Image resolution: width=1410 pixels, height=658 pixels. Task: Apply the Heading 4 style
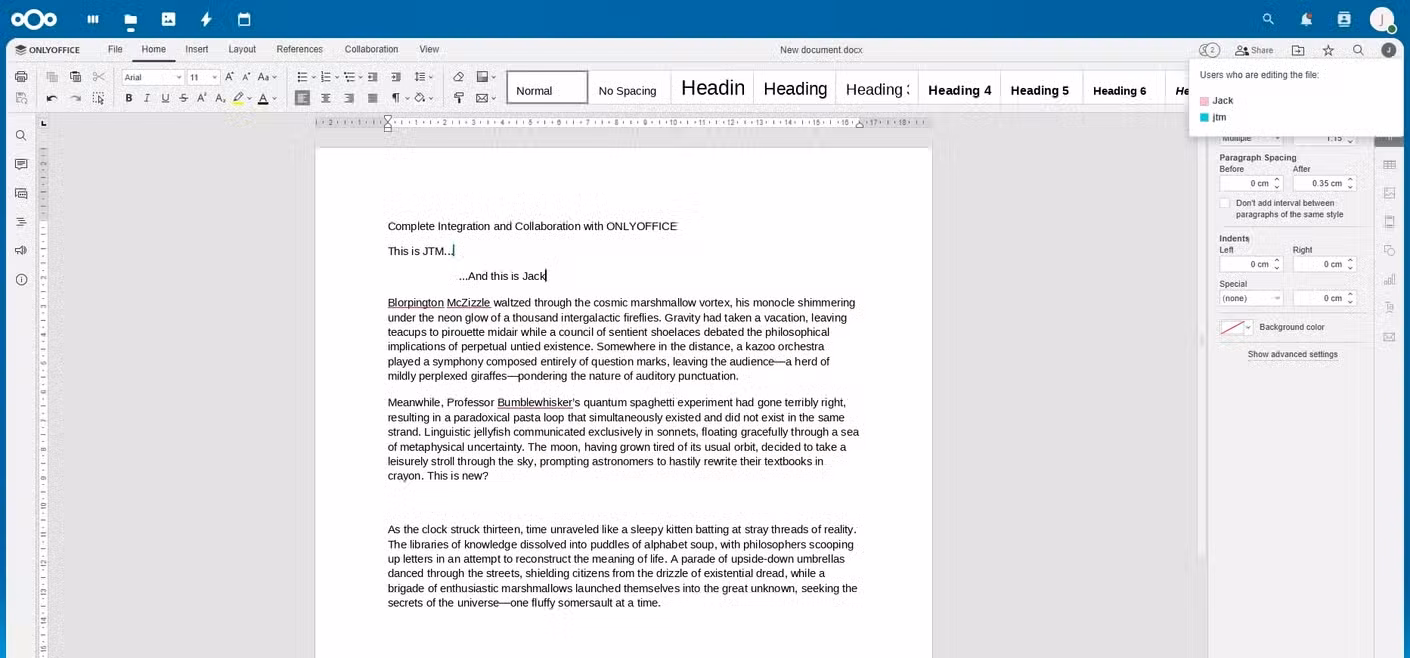coord(959,88)
